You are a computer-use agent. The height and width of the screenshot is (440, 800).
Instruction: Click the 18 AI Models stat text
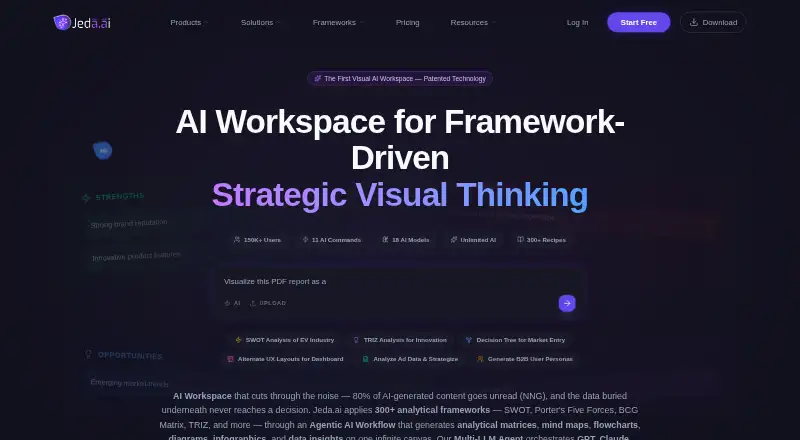coord(411,240)
